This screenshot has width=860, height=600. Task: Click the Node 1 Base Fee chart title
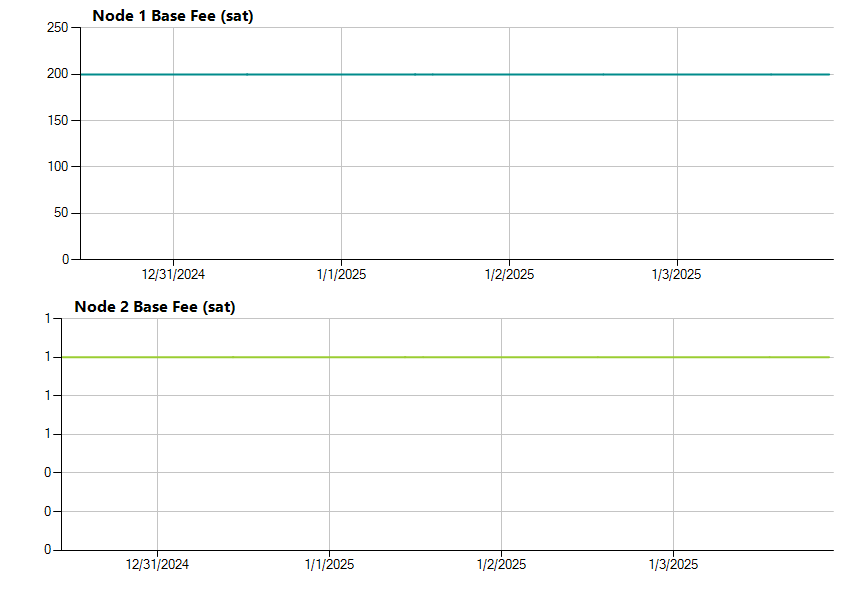[172, 15]
